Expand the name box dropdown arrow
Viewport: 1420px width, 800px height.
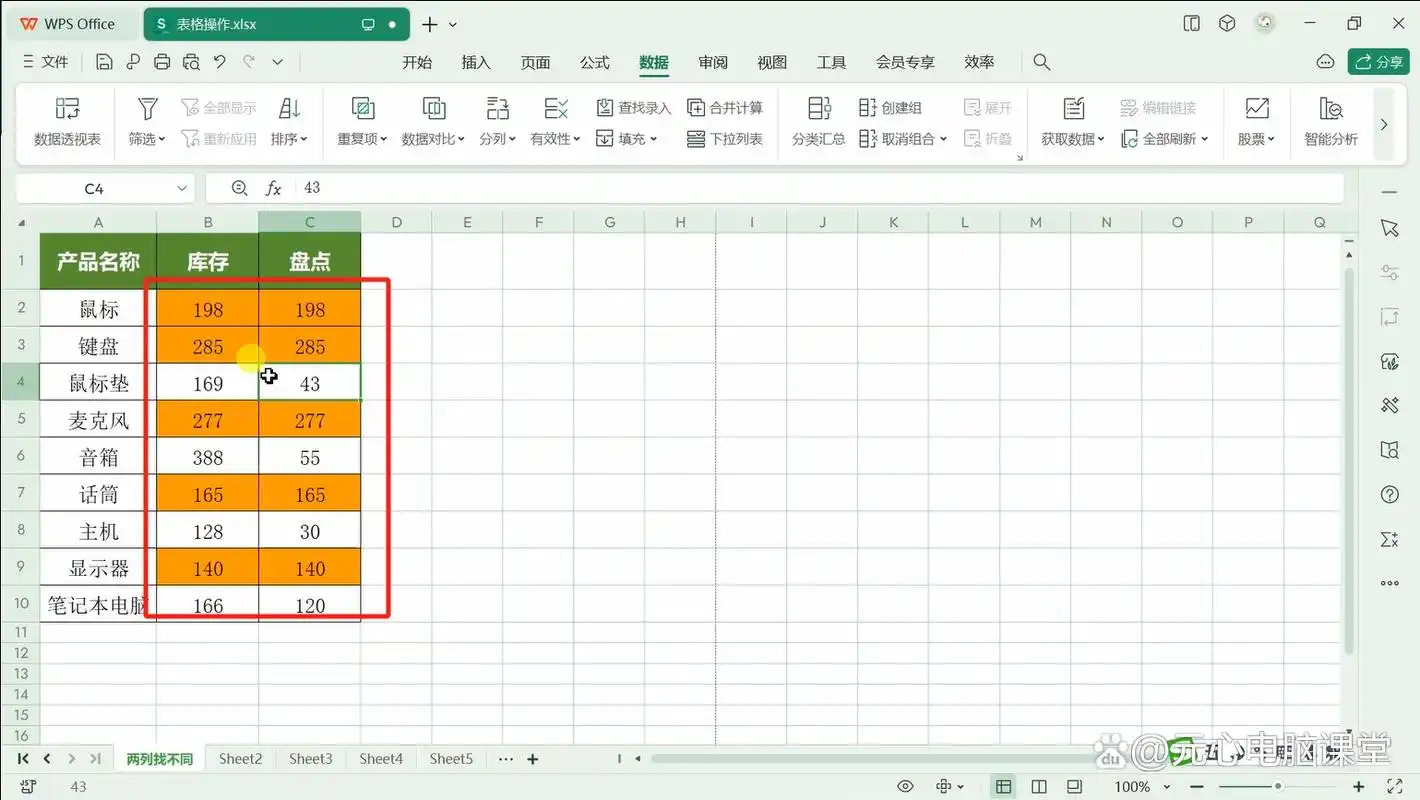point(182,188)
